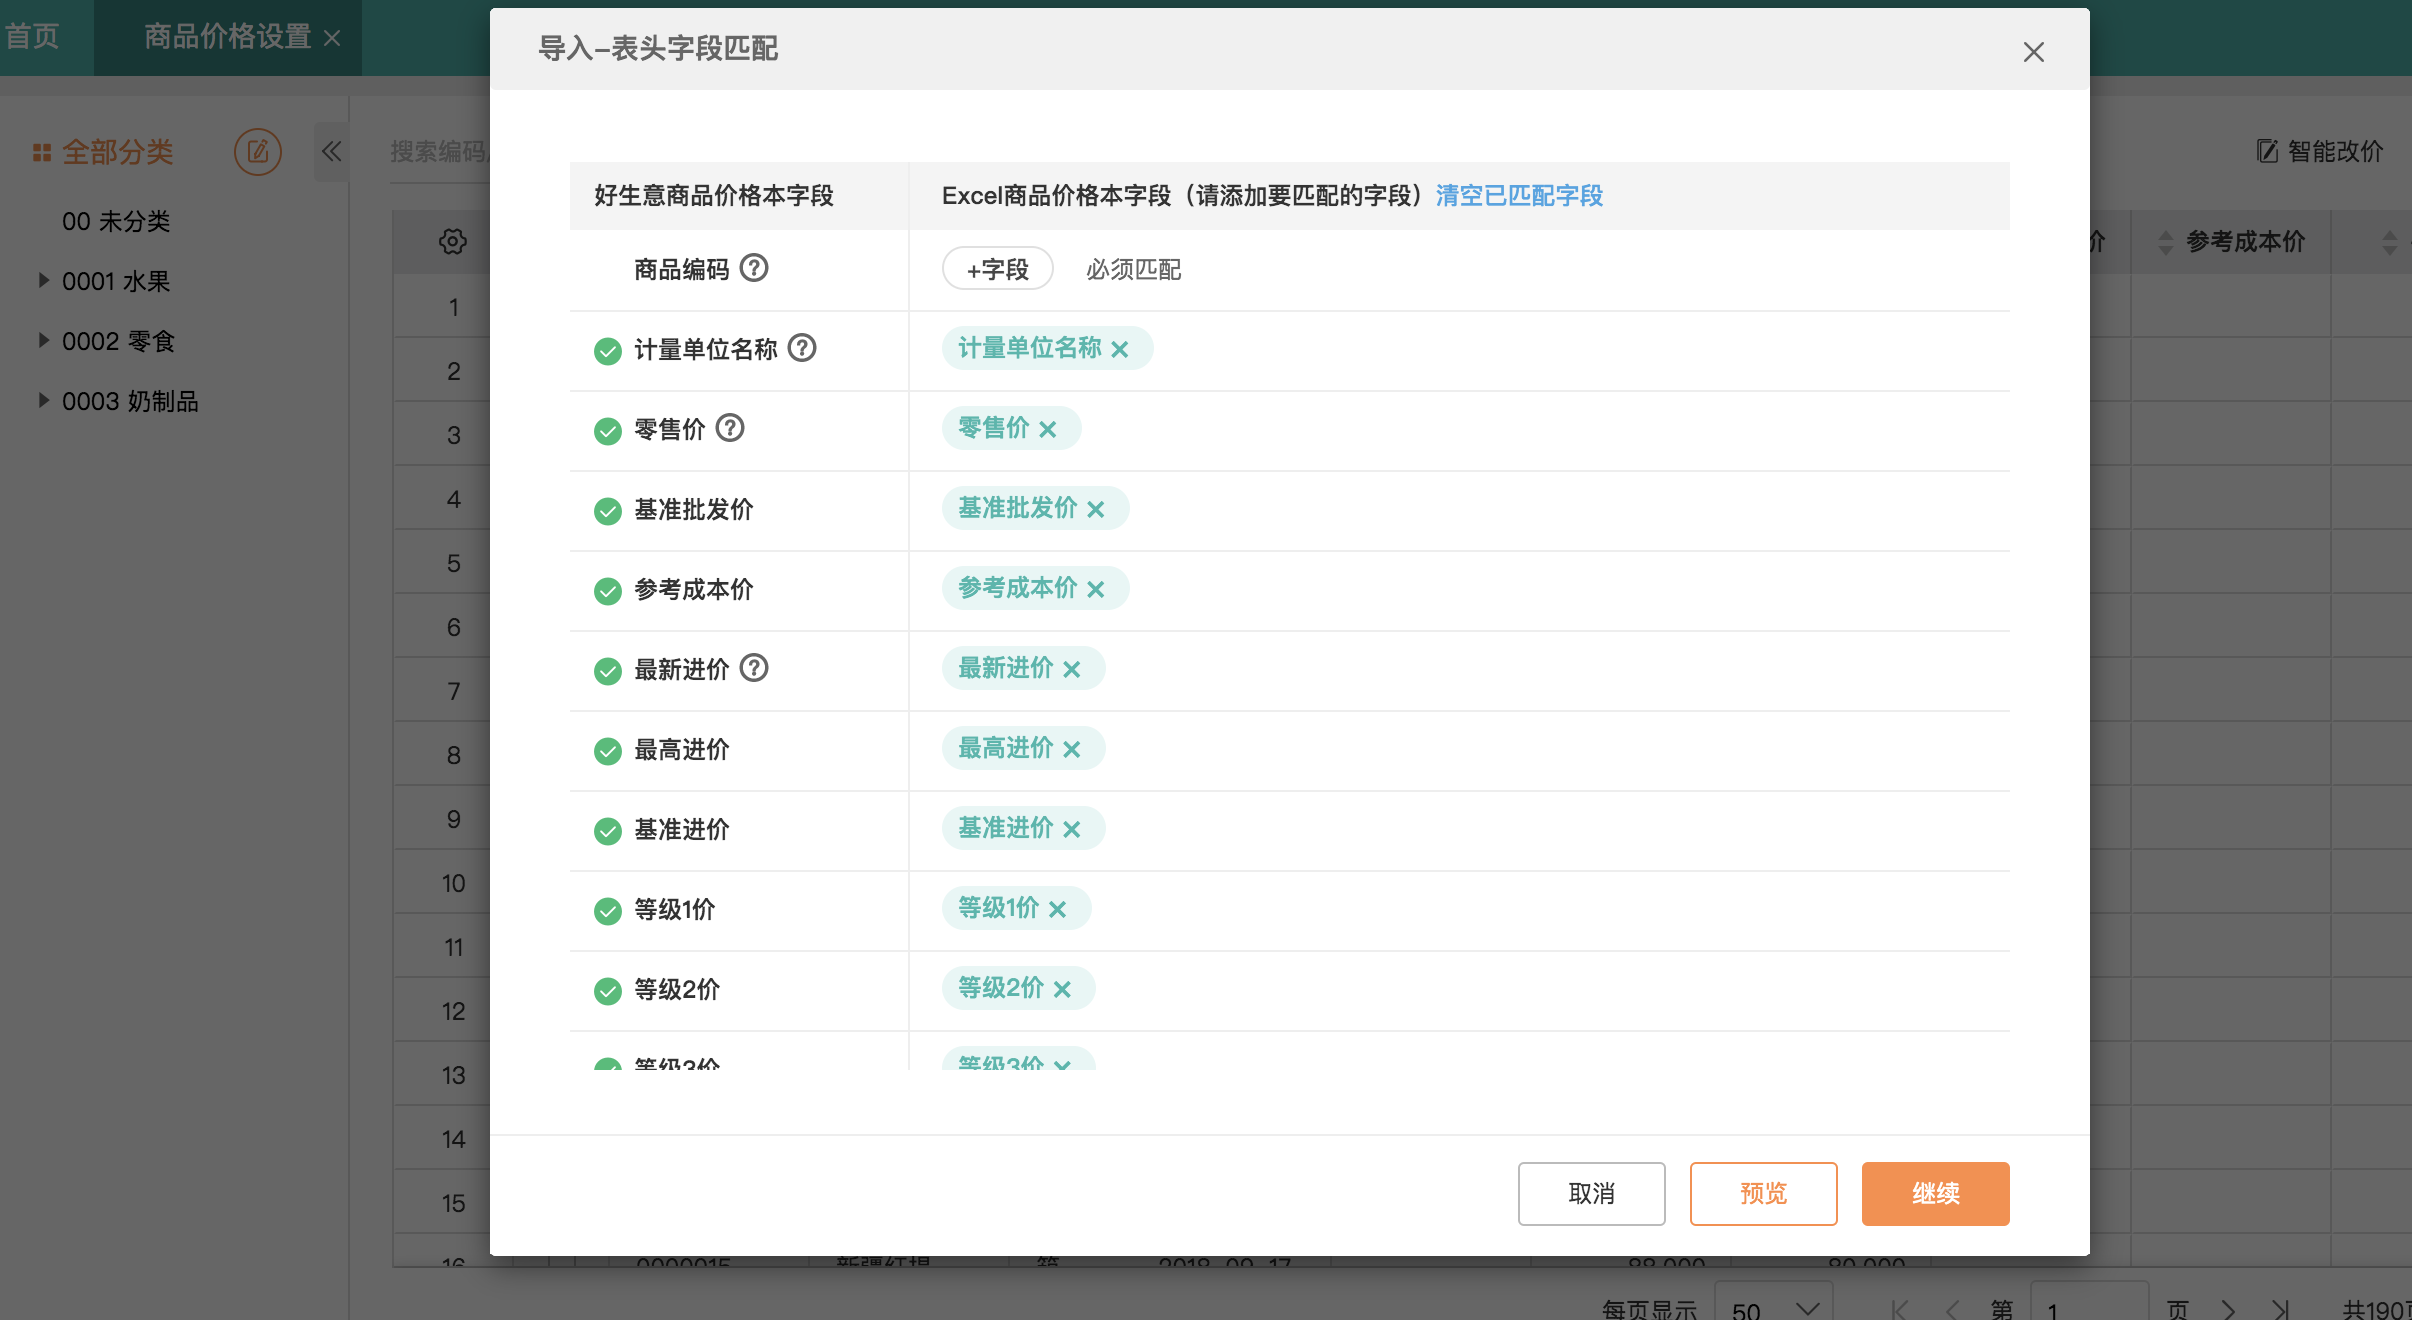
Task: Click the collapse sidebar icon
Action: pos(332,151)
